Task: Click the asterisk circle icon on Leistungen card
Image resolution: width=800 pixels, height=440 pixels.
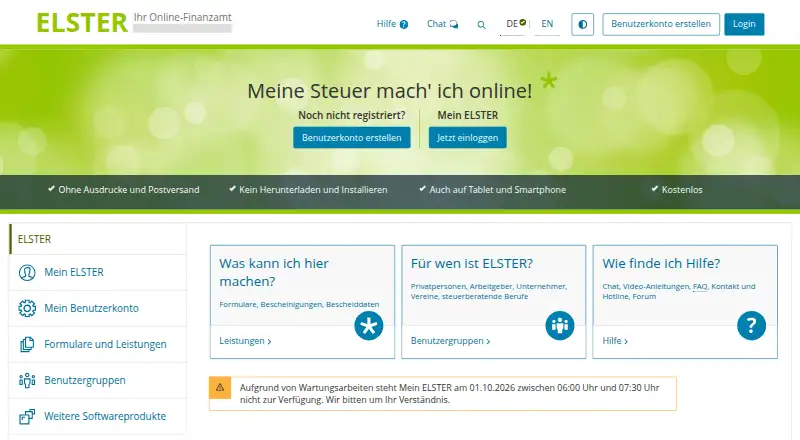Action: click(x=369, y=326)
